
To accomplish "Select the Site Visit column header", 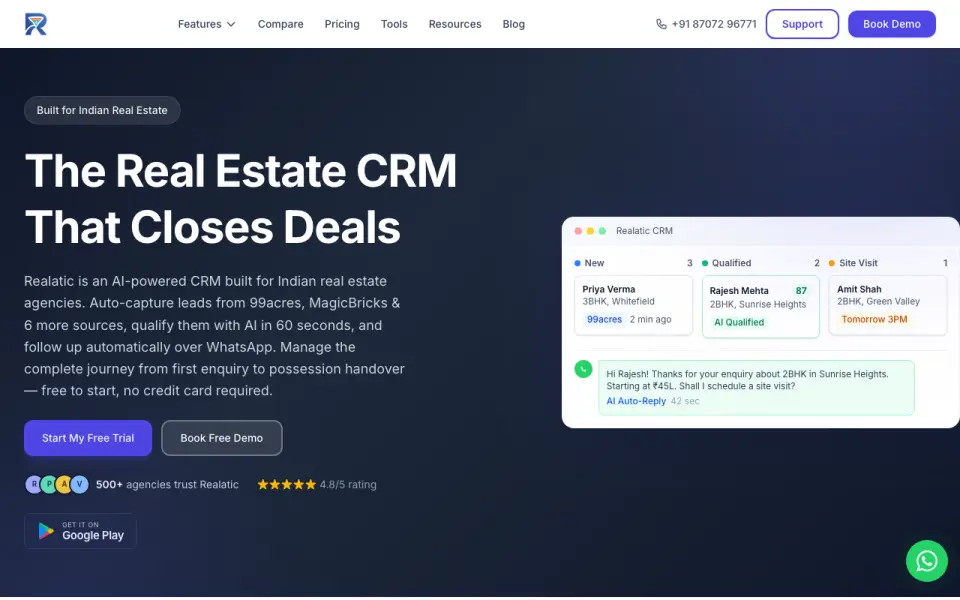I will pos(888,263).
